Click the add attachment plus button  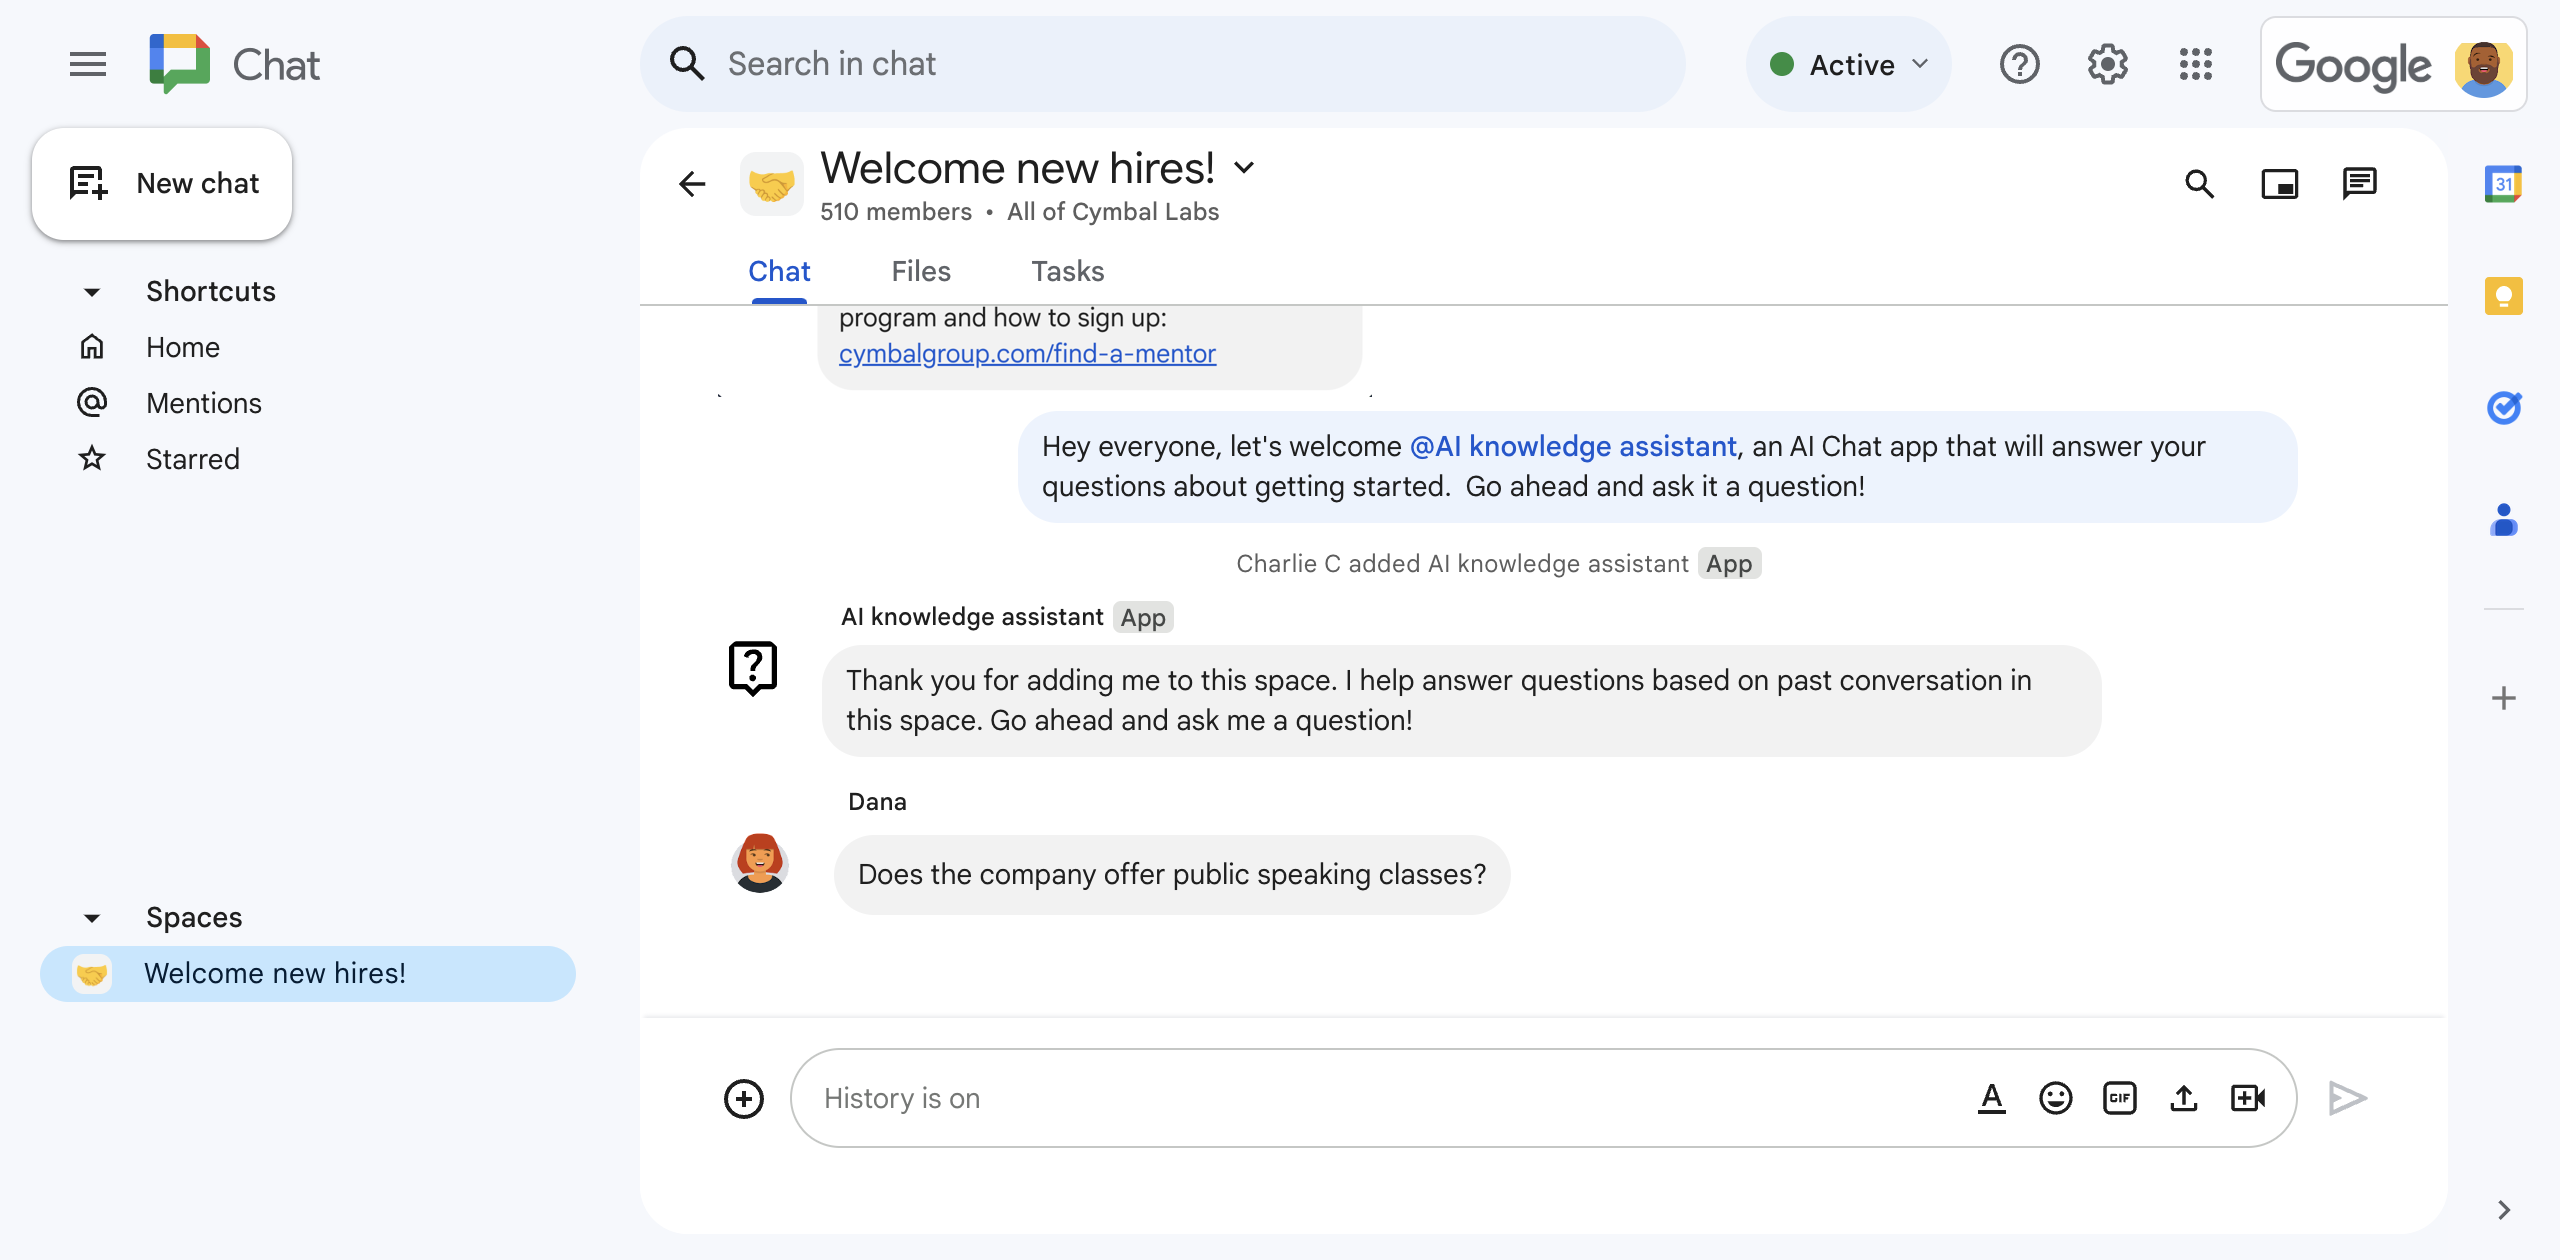[743, 1097]
